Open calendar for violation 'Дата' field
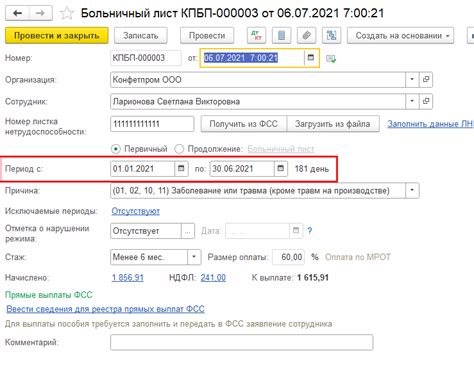Screen dimensions: 474x367 [296, 231]
